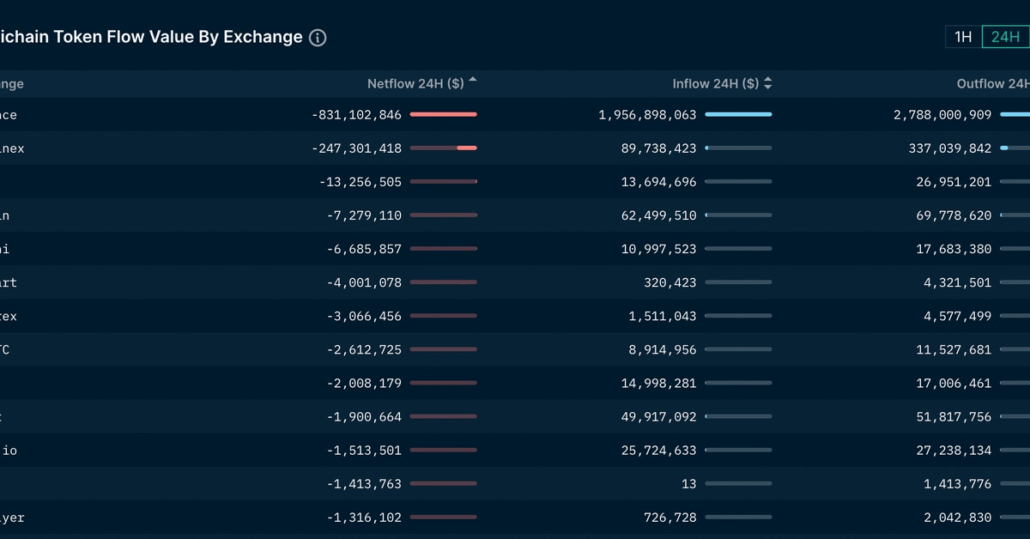Click the Inflow 24H ($) header text
Image resolution: width=1030 pixels, height=539 pixels.
(x=715, y=84)
